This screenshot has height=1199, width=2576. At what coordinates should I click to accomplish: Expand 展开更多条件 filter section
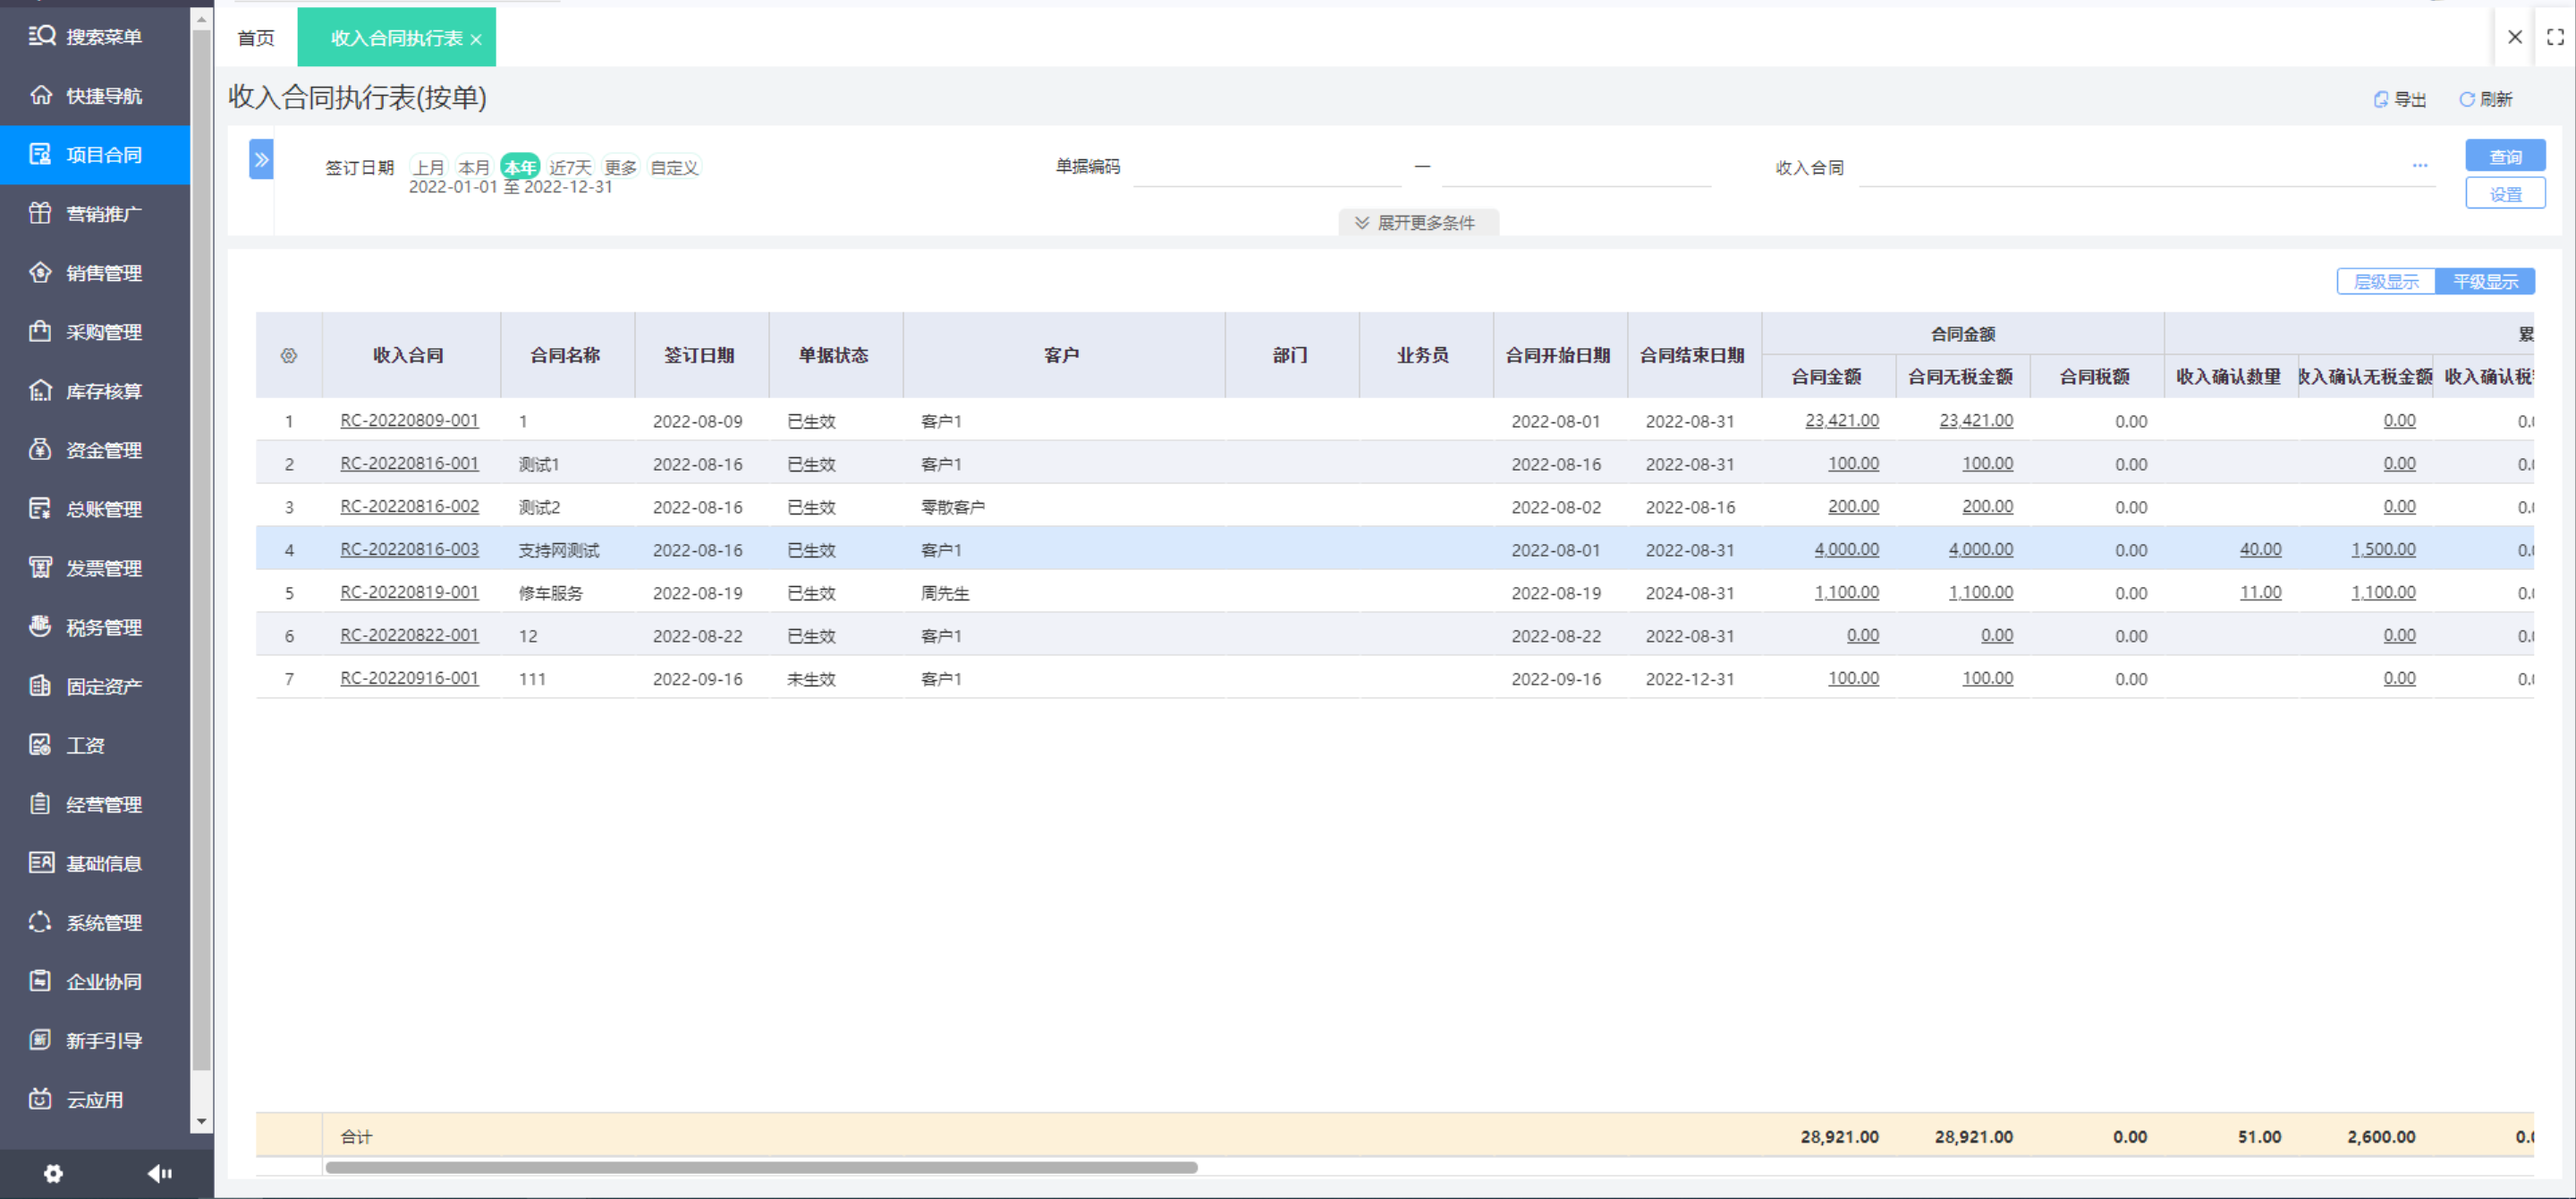pos(1416,222)
